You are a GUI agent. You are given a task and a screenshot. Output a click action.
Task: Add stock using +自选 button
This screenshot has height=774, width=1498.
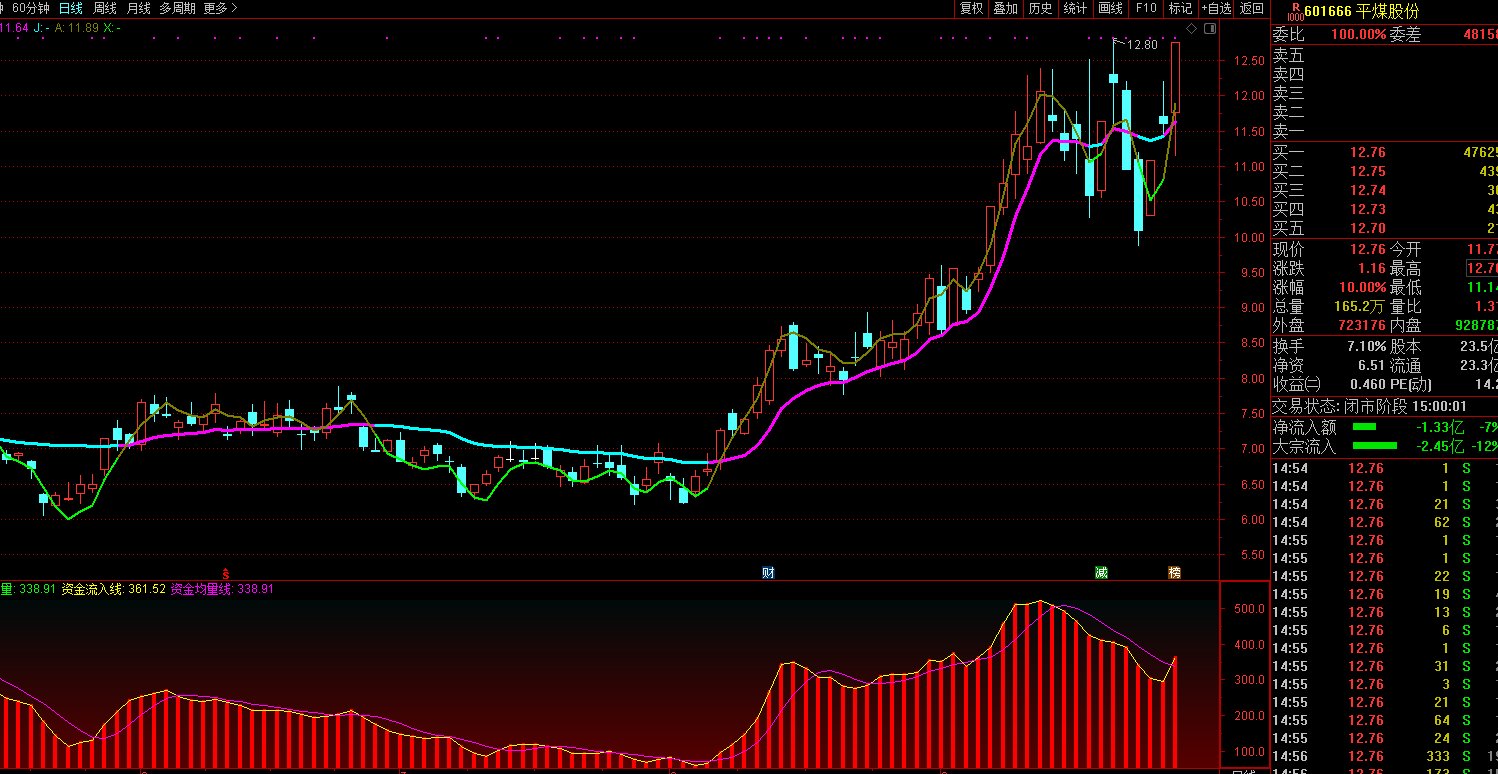pyautogui.click(x=1216, y=8)
